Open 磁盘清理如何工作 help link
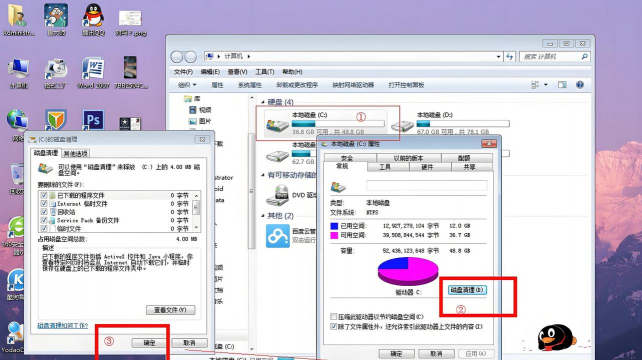642x360 pixels. click(63, 326)
